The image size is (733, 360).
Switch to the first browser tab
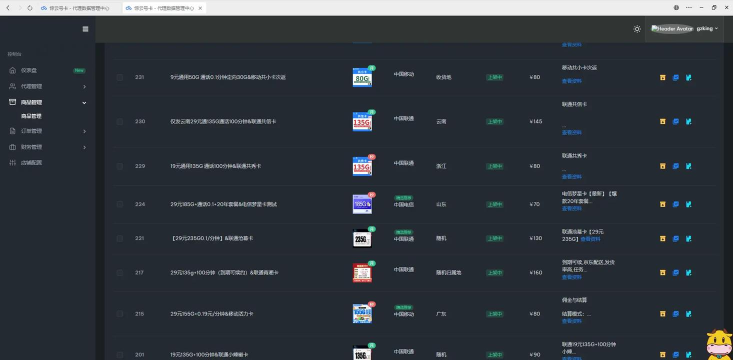click(80, 8)
